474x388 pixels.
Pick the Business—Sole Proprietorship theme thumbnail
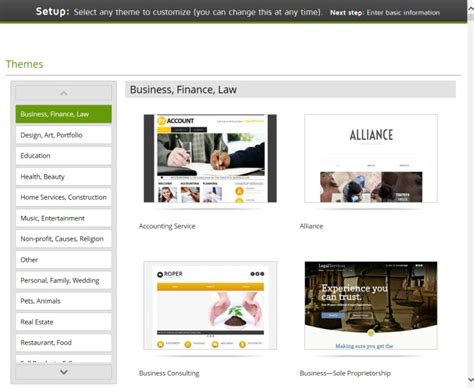[x=371, y=305]
